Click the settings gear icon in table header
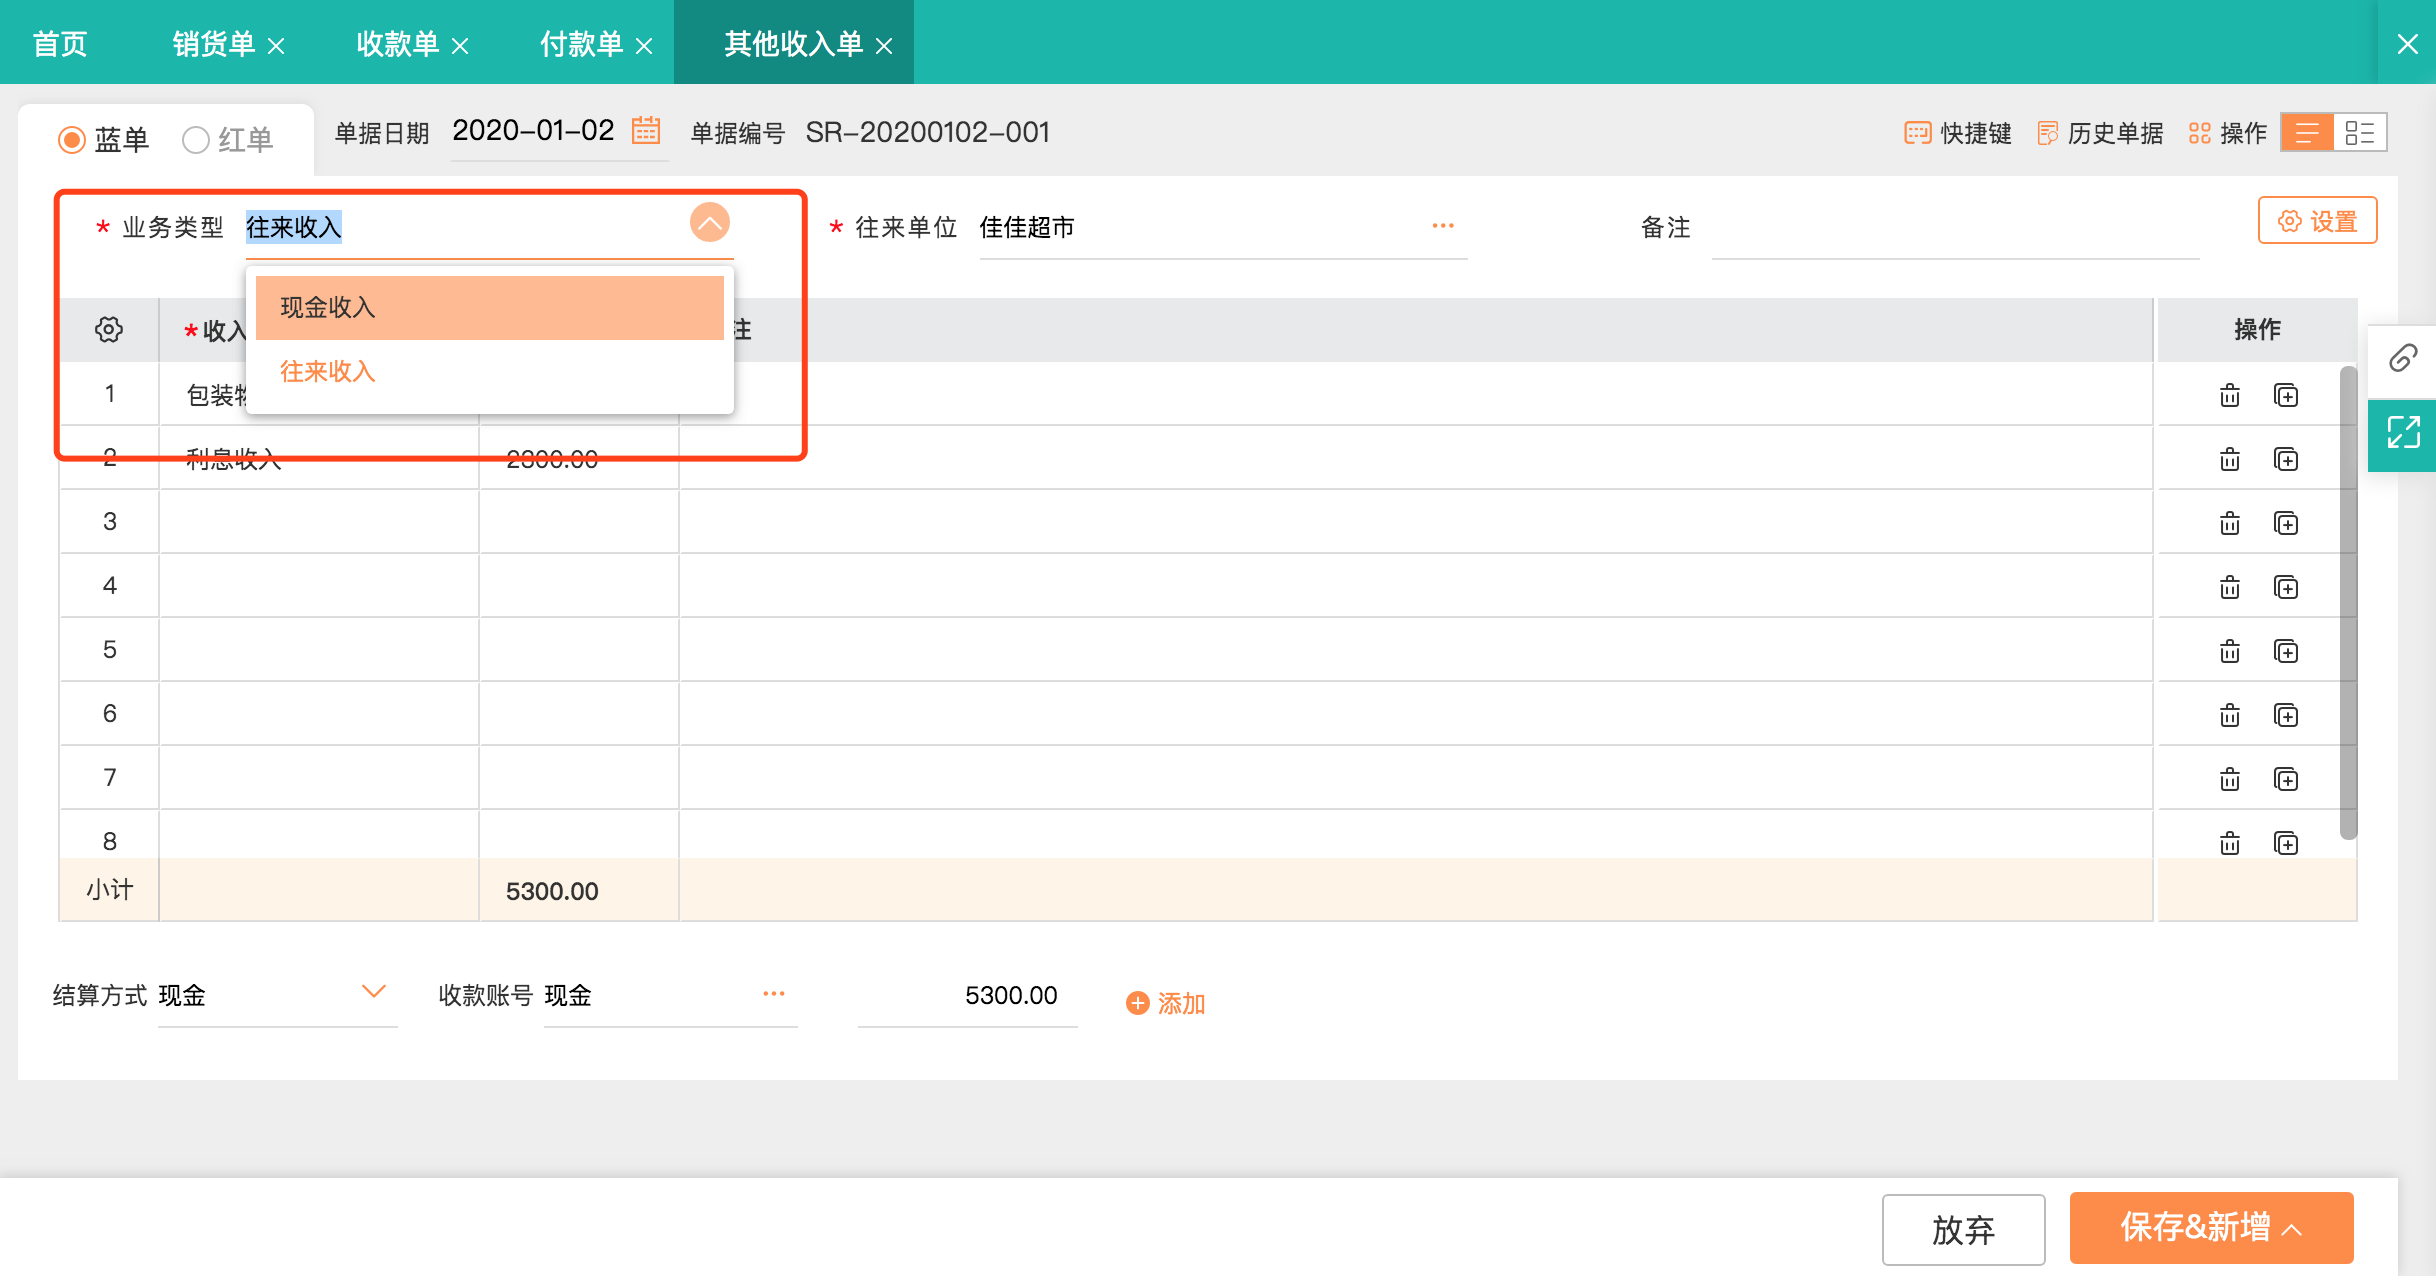This screenshot has width=2436, height=1276. click(x=110, y=329)
